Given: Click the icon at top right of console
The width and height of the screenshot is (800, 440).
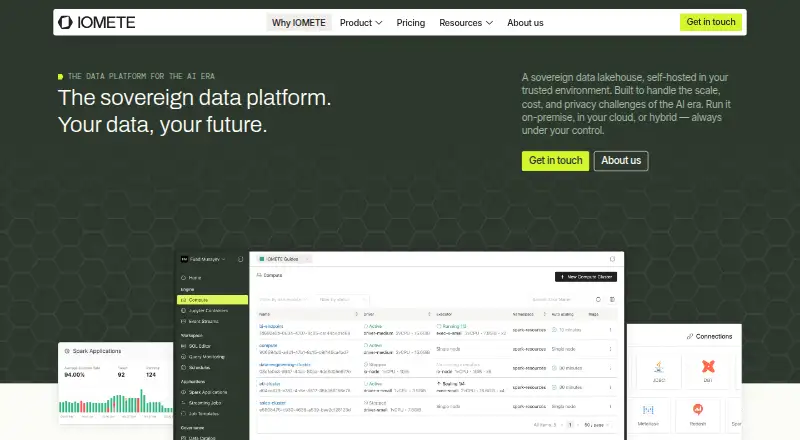Looking at the screenshot, I should point(612,259).
